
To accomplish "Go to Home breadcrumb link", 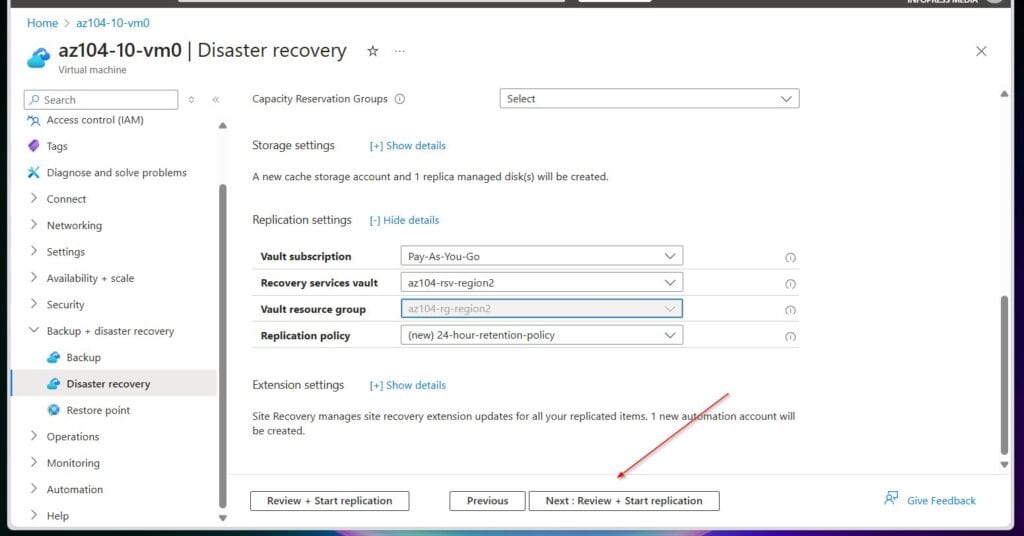I will click(x=42, y=23).
